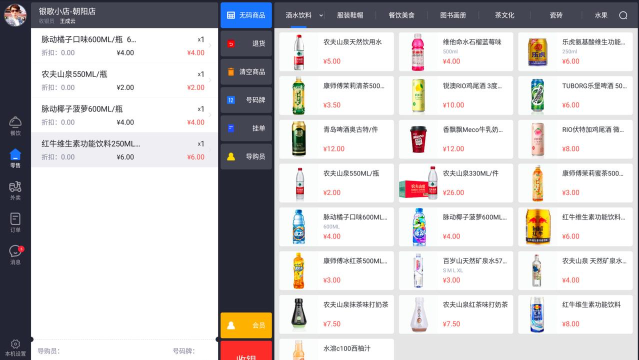Add 农夫山泉330ML/件 ¥26.00 product
This screenshot has height=360, width=639.
coord(456,183)
